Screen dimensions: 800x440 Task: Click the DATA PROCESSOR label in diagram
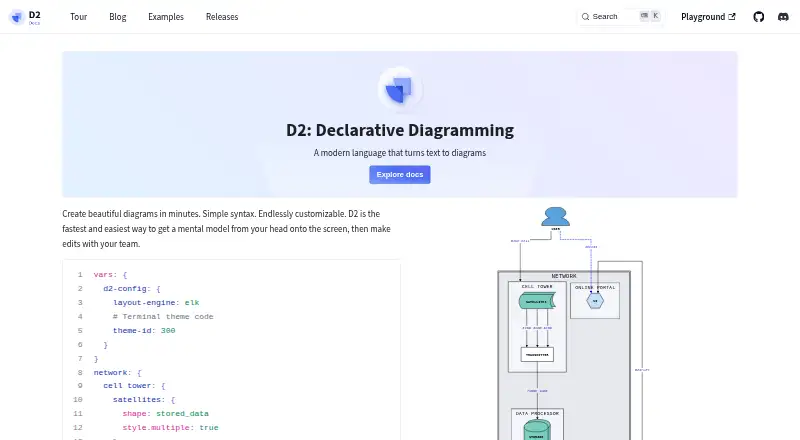click(x=537, y=413)
